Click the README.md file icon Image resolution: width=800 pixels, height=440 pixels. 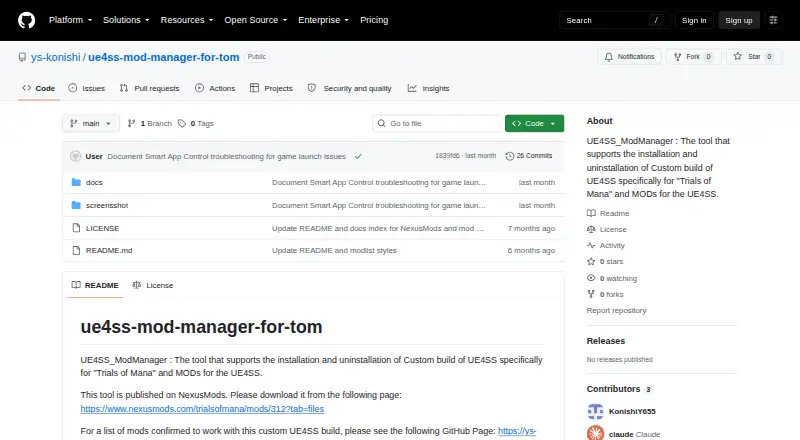(76, 250)
